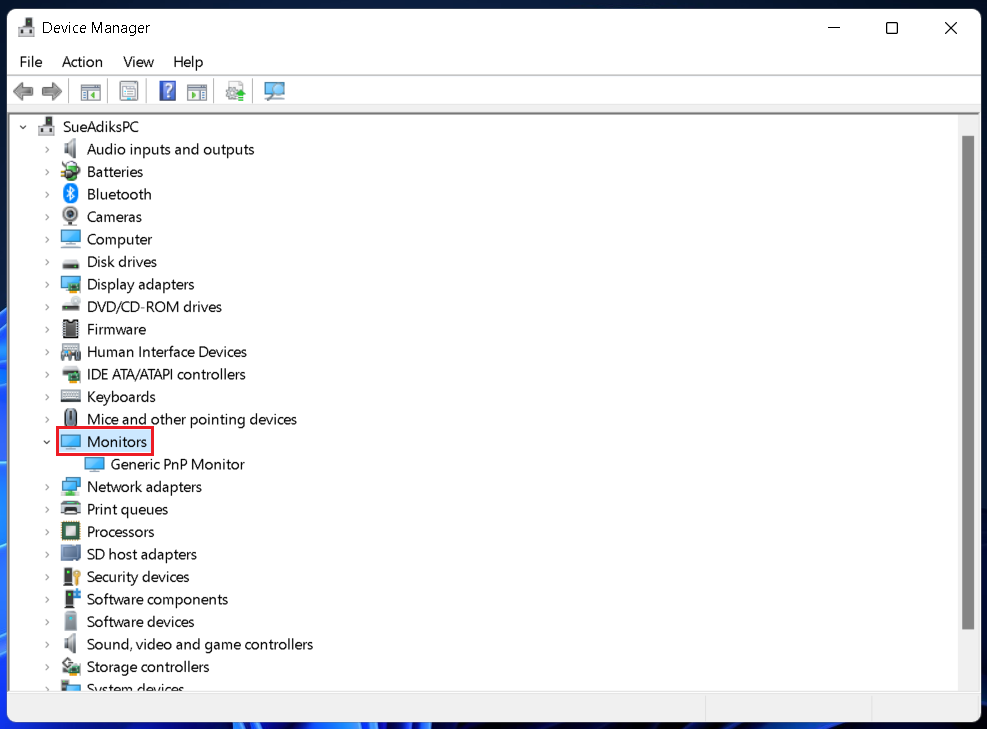987x729 pixels.
Task: Select the Software devices label
Action: [140, 622]
